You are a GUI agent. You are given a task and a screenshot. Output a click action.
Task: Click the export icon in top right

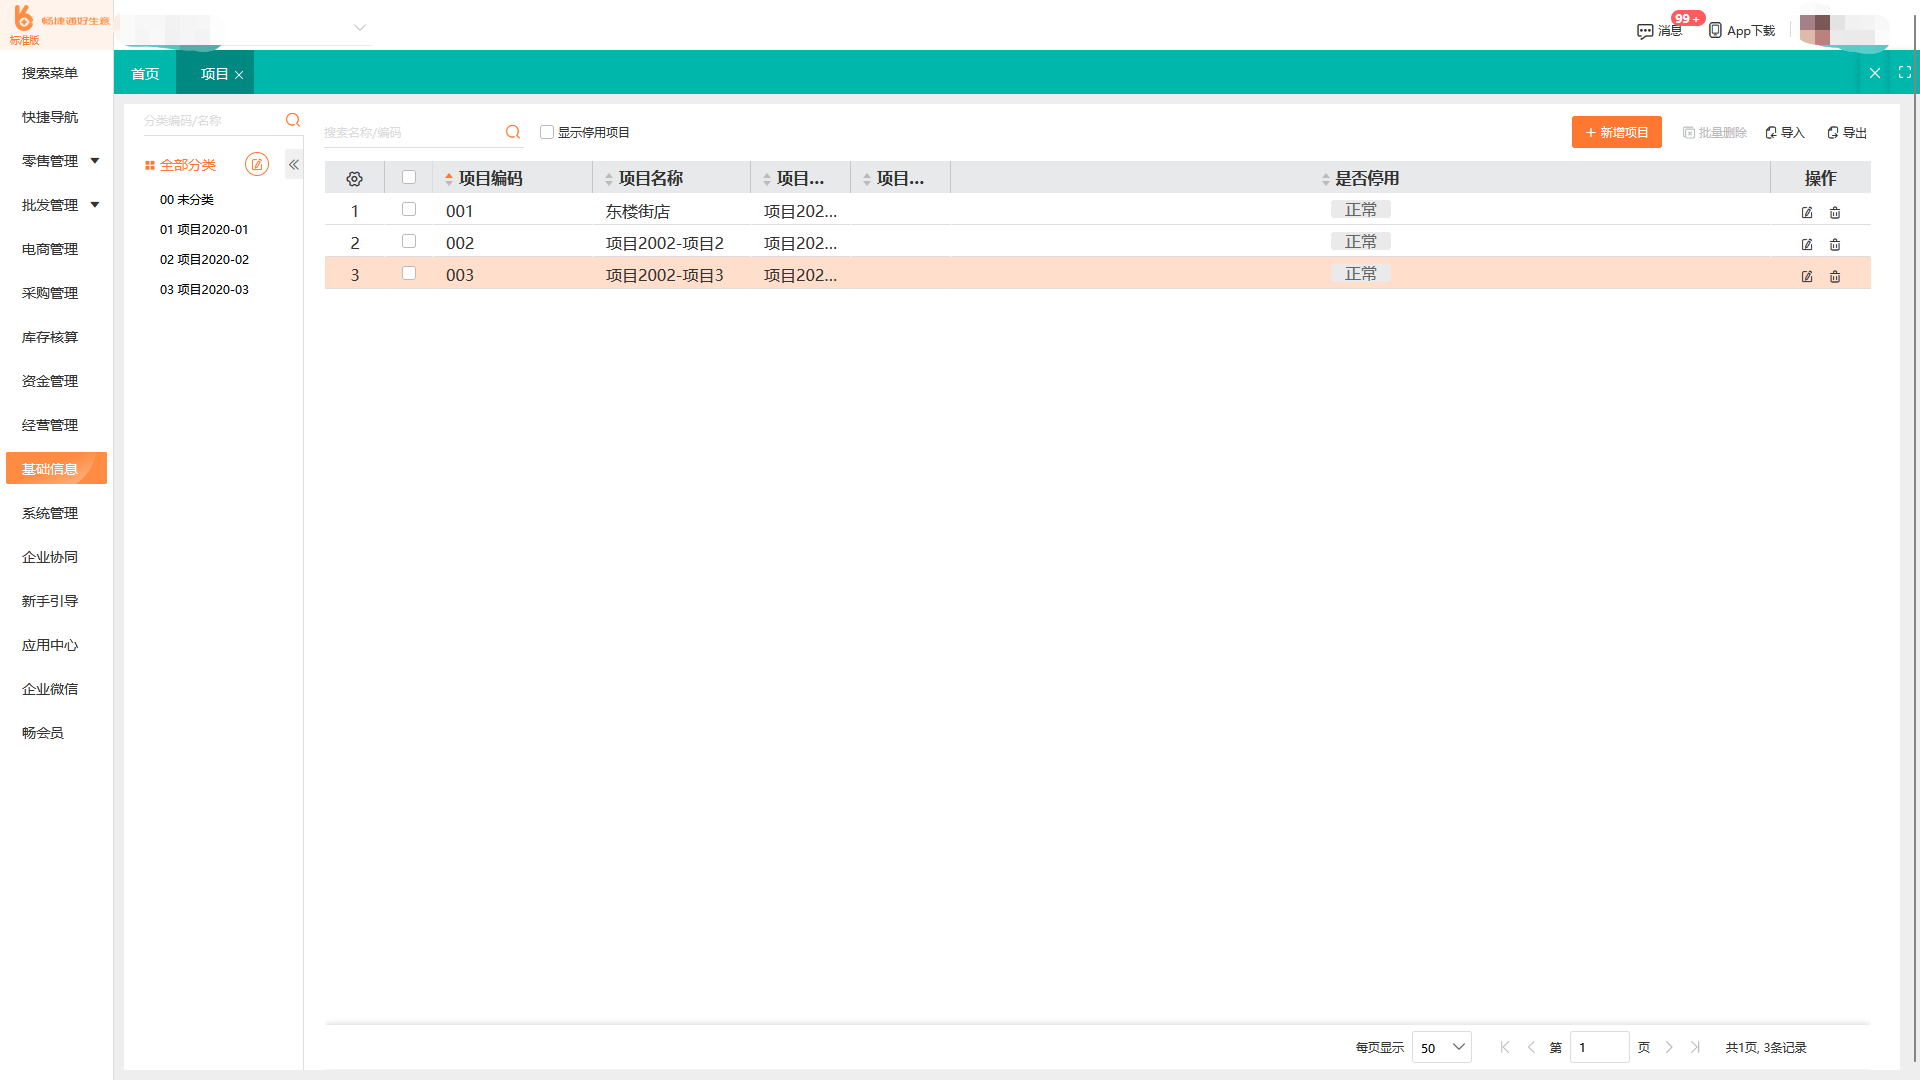click(1846, 132)
